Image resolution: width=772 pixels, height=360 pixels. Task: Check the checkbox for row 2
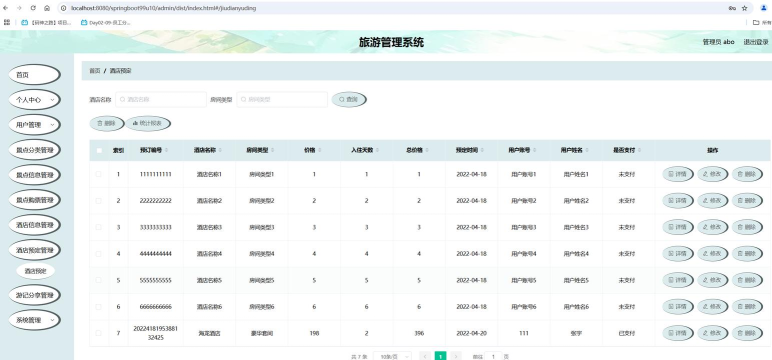98,200
